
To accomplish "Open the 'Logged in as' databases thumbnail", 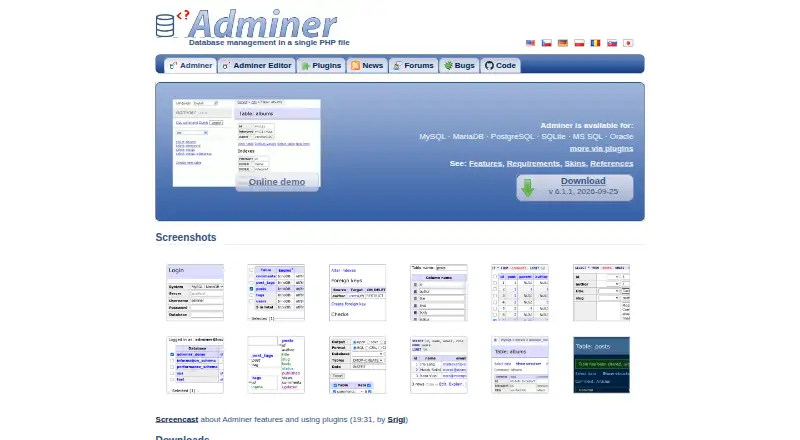I will click(195, 364).
